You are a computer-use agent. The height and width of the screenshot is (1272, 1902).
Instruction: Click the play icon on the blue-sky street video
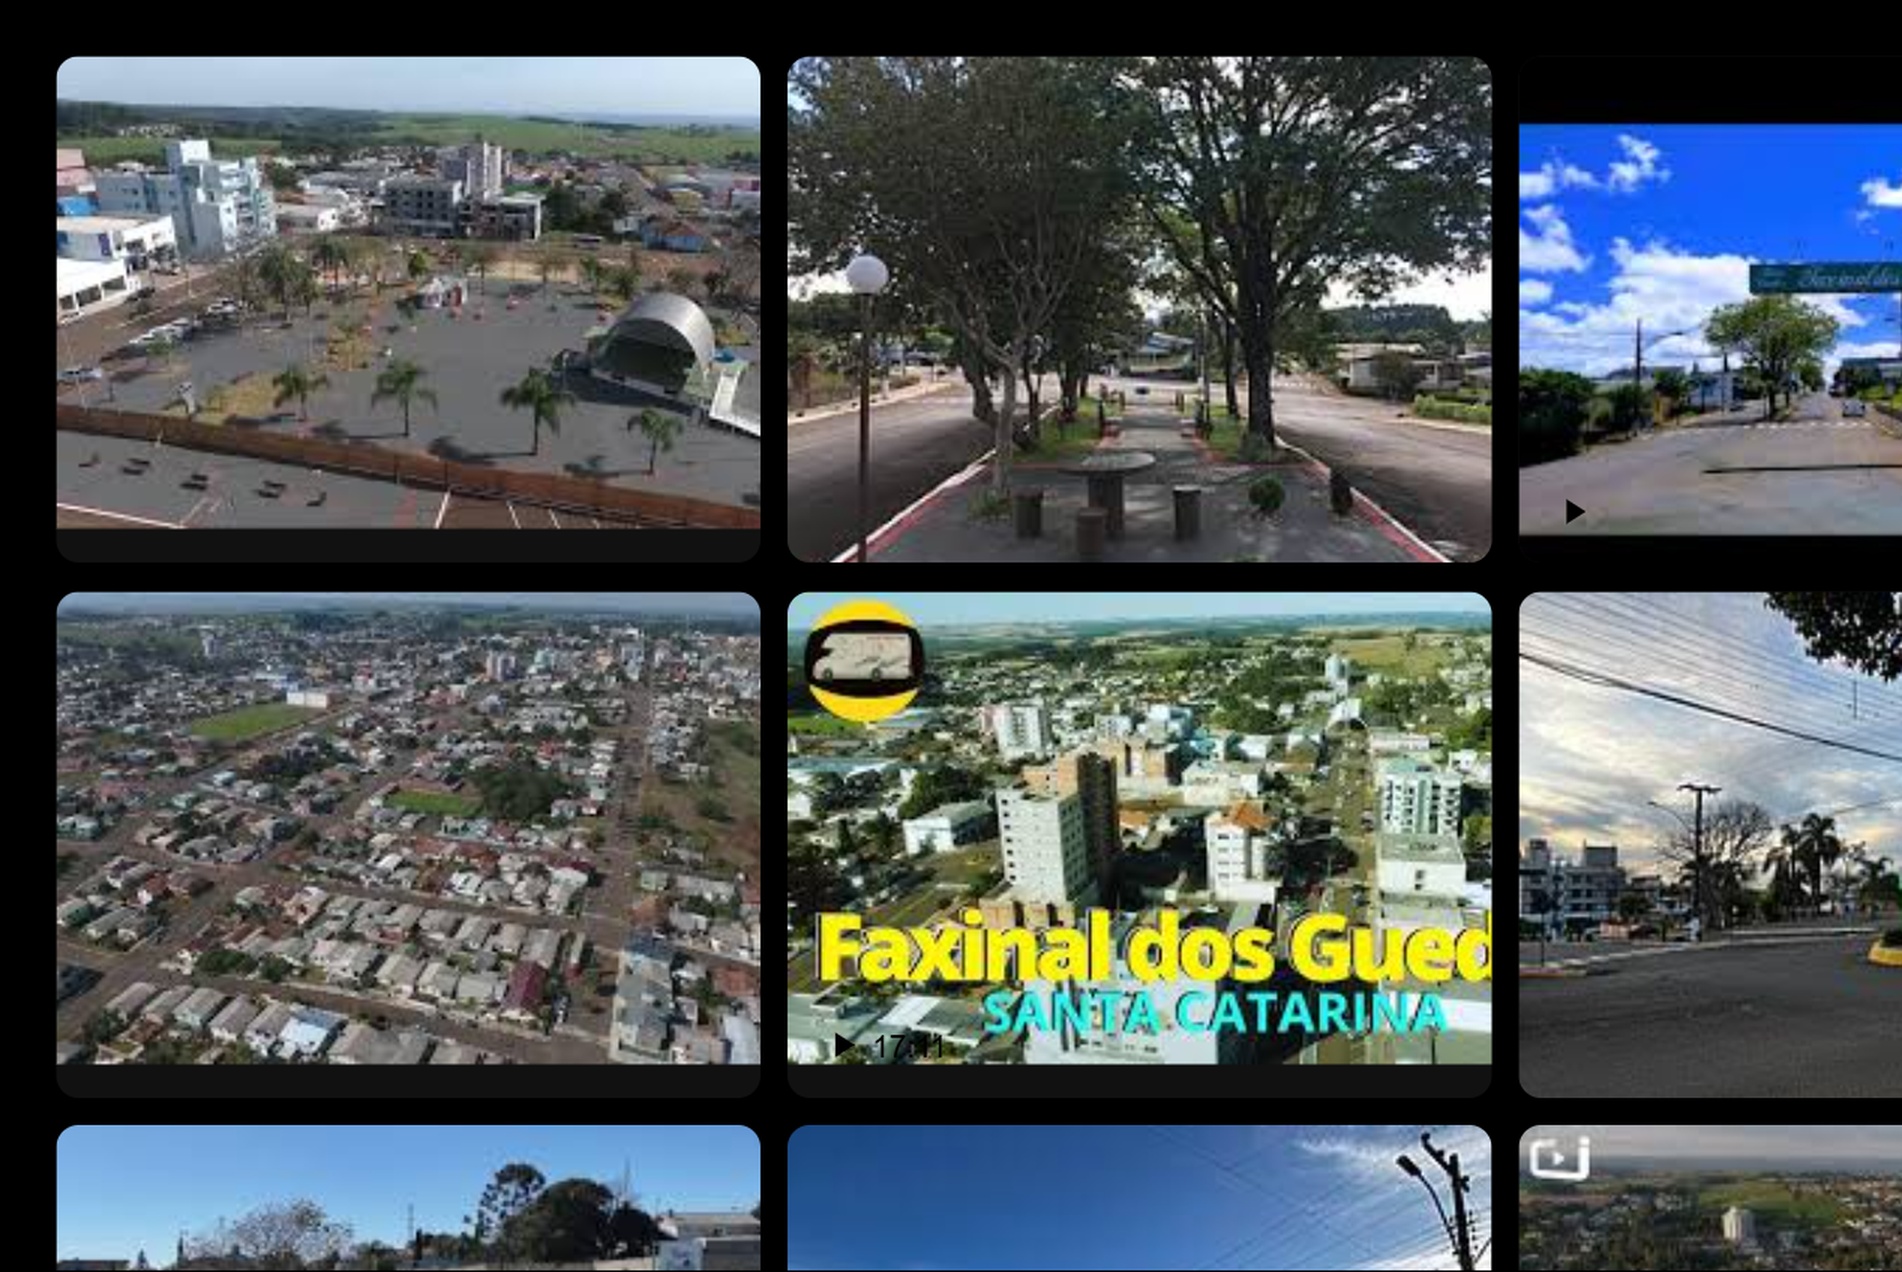(1574, 512)
